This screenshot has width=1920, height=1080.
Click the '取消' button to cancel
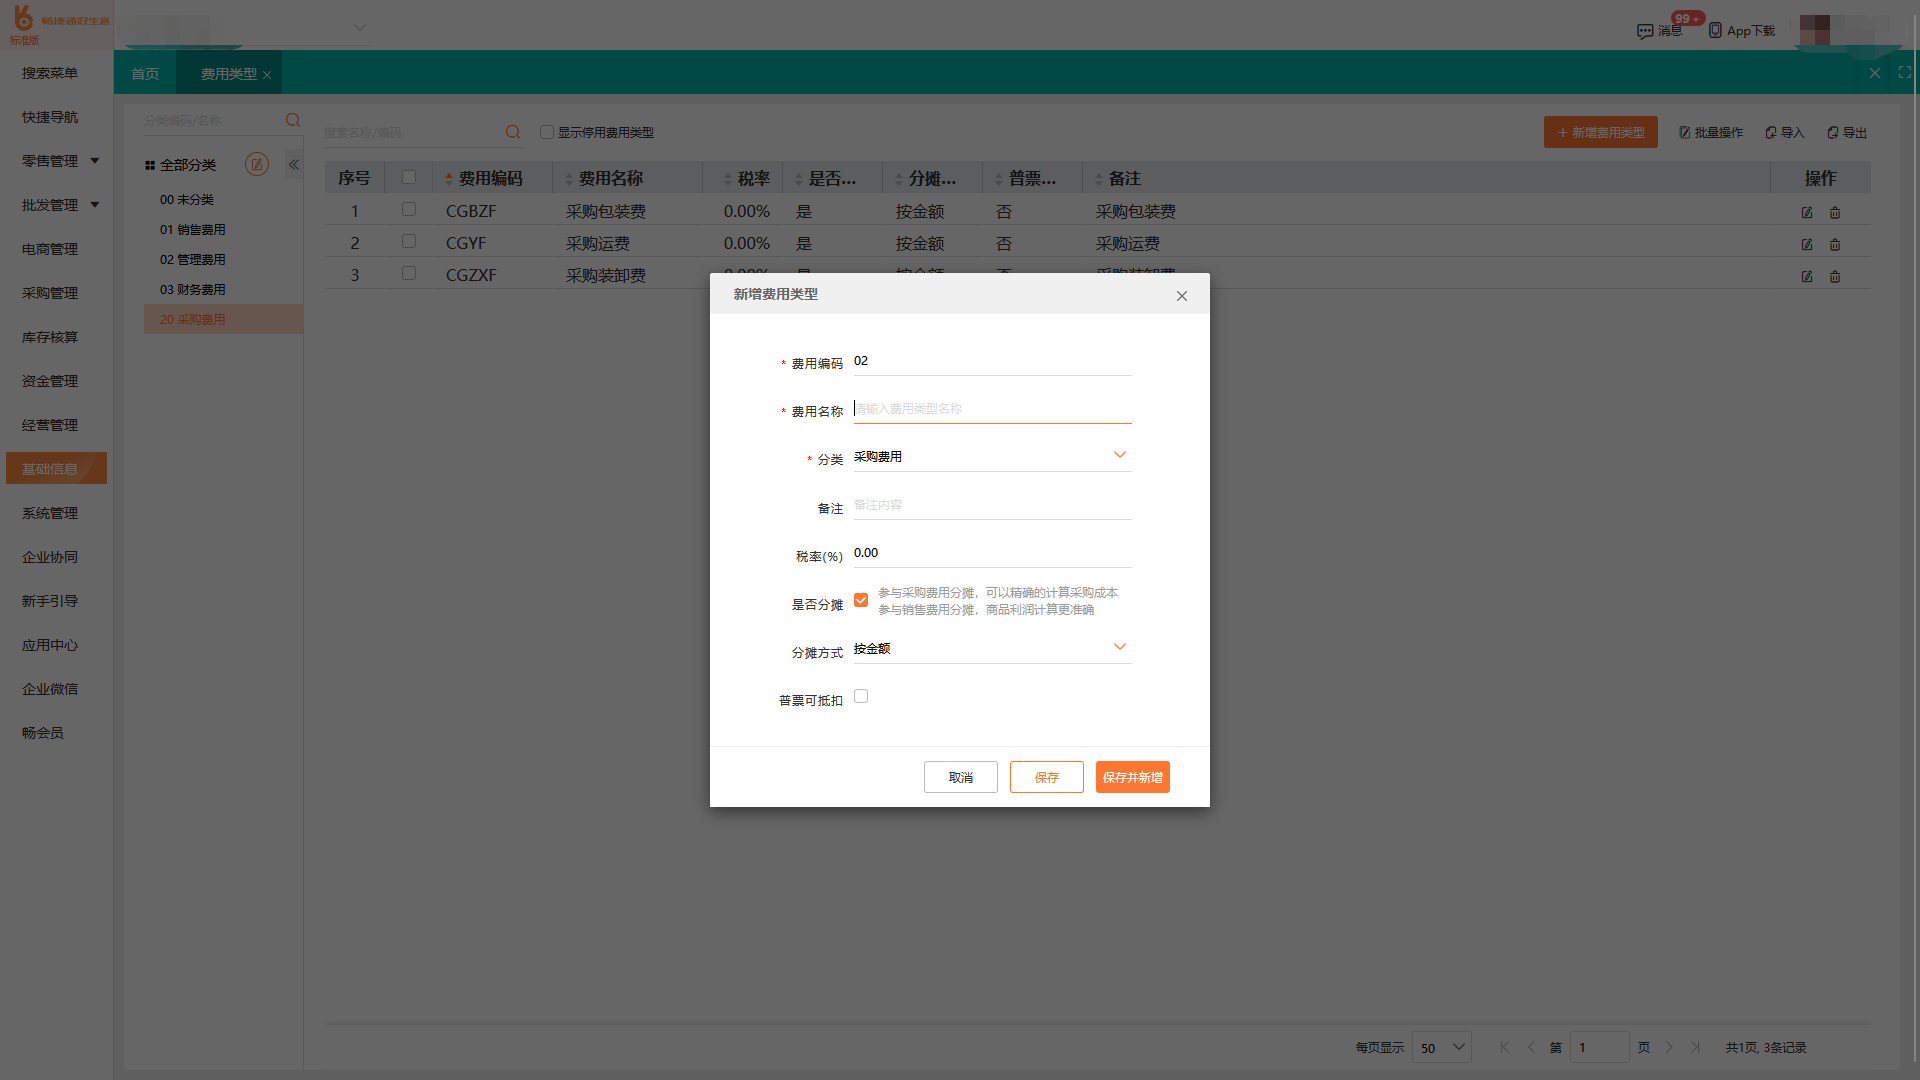point(960,777)
